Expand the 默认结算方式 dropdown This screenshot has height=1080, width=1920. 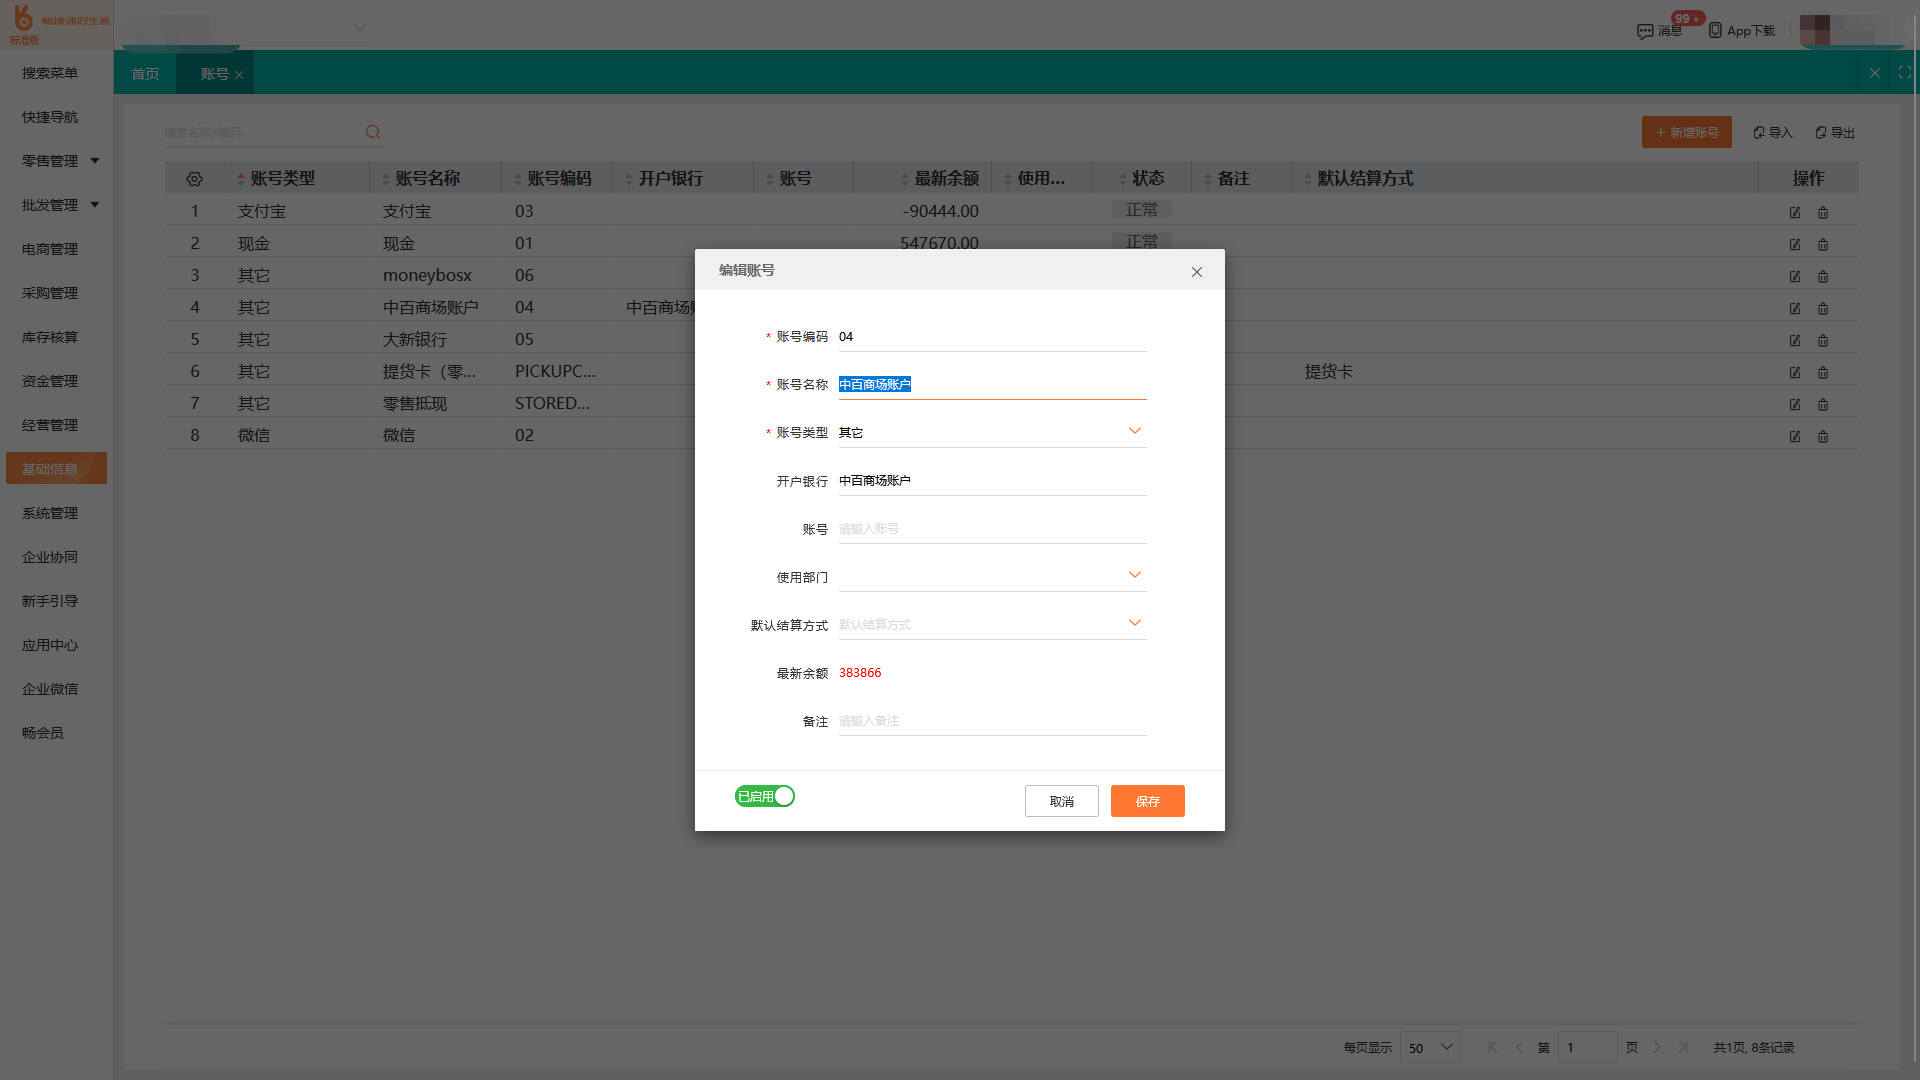[1134, 624]
